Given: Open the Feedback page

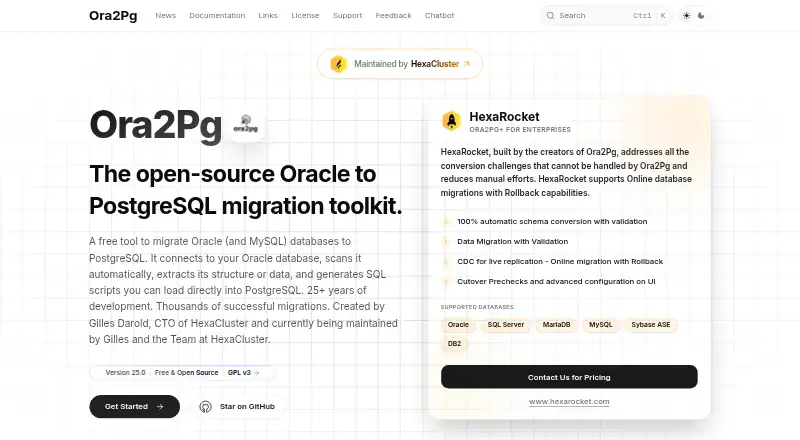Looking at the screenshot, I should pos(393,16).
